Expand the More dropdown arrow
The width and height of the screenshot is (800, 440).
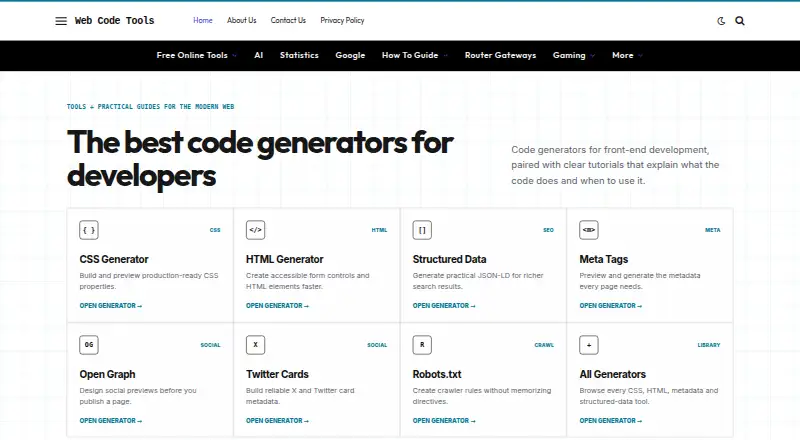pyautogui.click(x=640, y=56)
